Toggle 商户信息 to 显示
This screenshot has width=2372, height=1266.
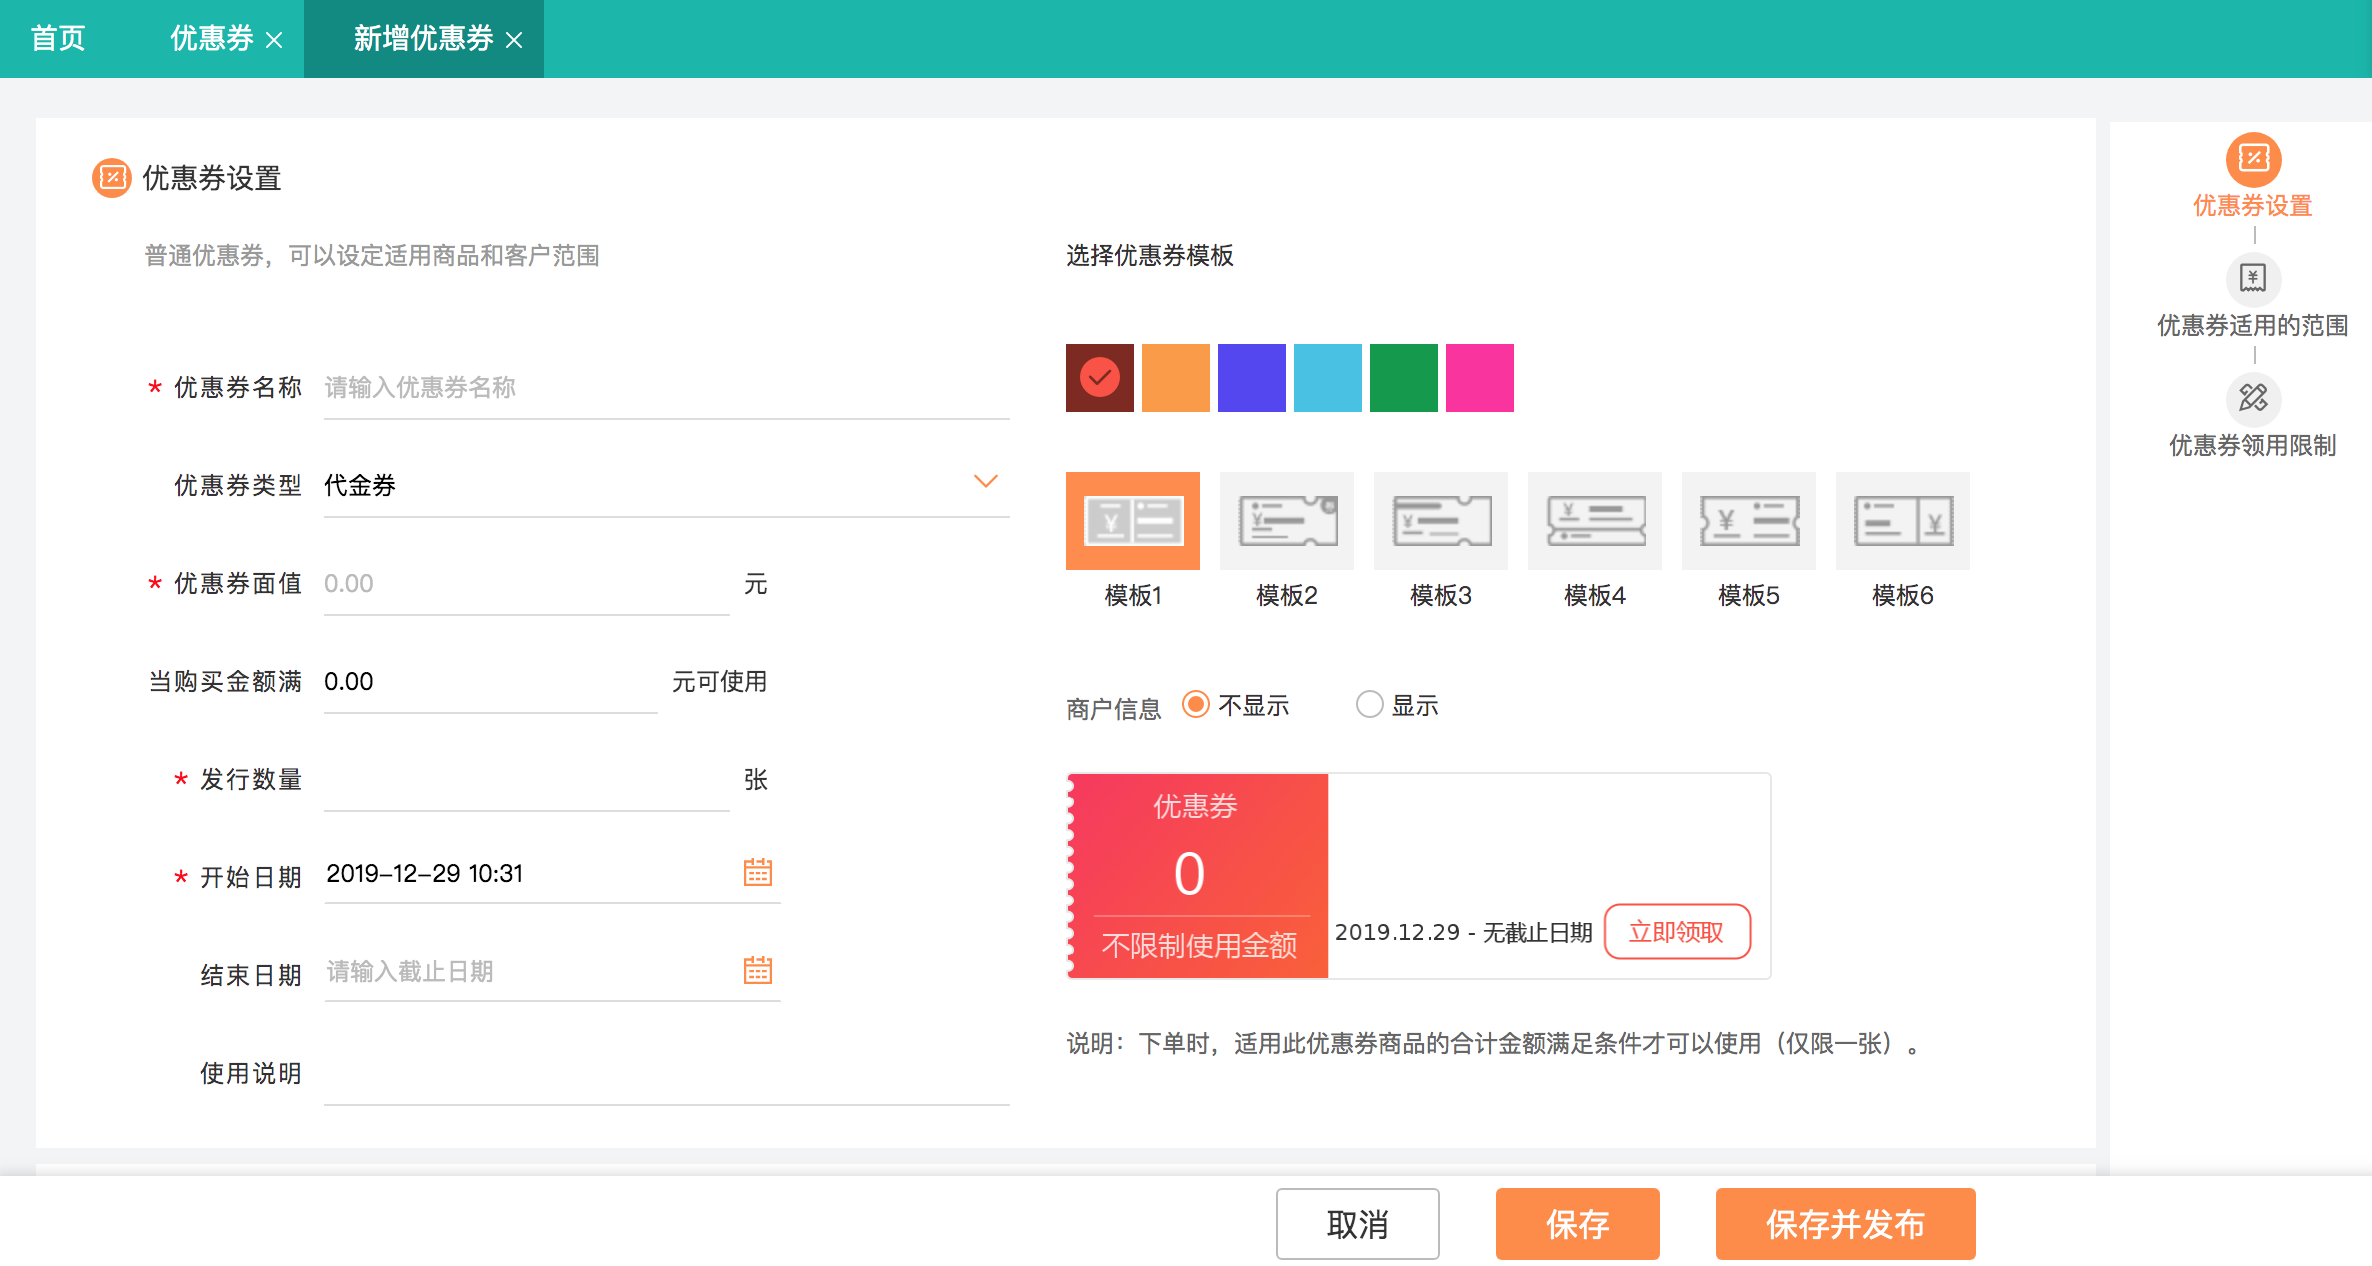click(x=1365, y=704)
